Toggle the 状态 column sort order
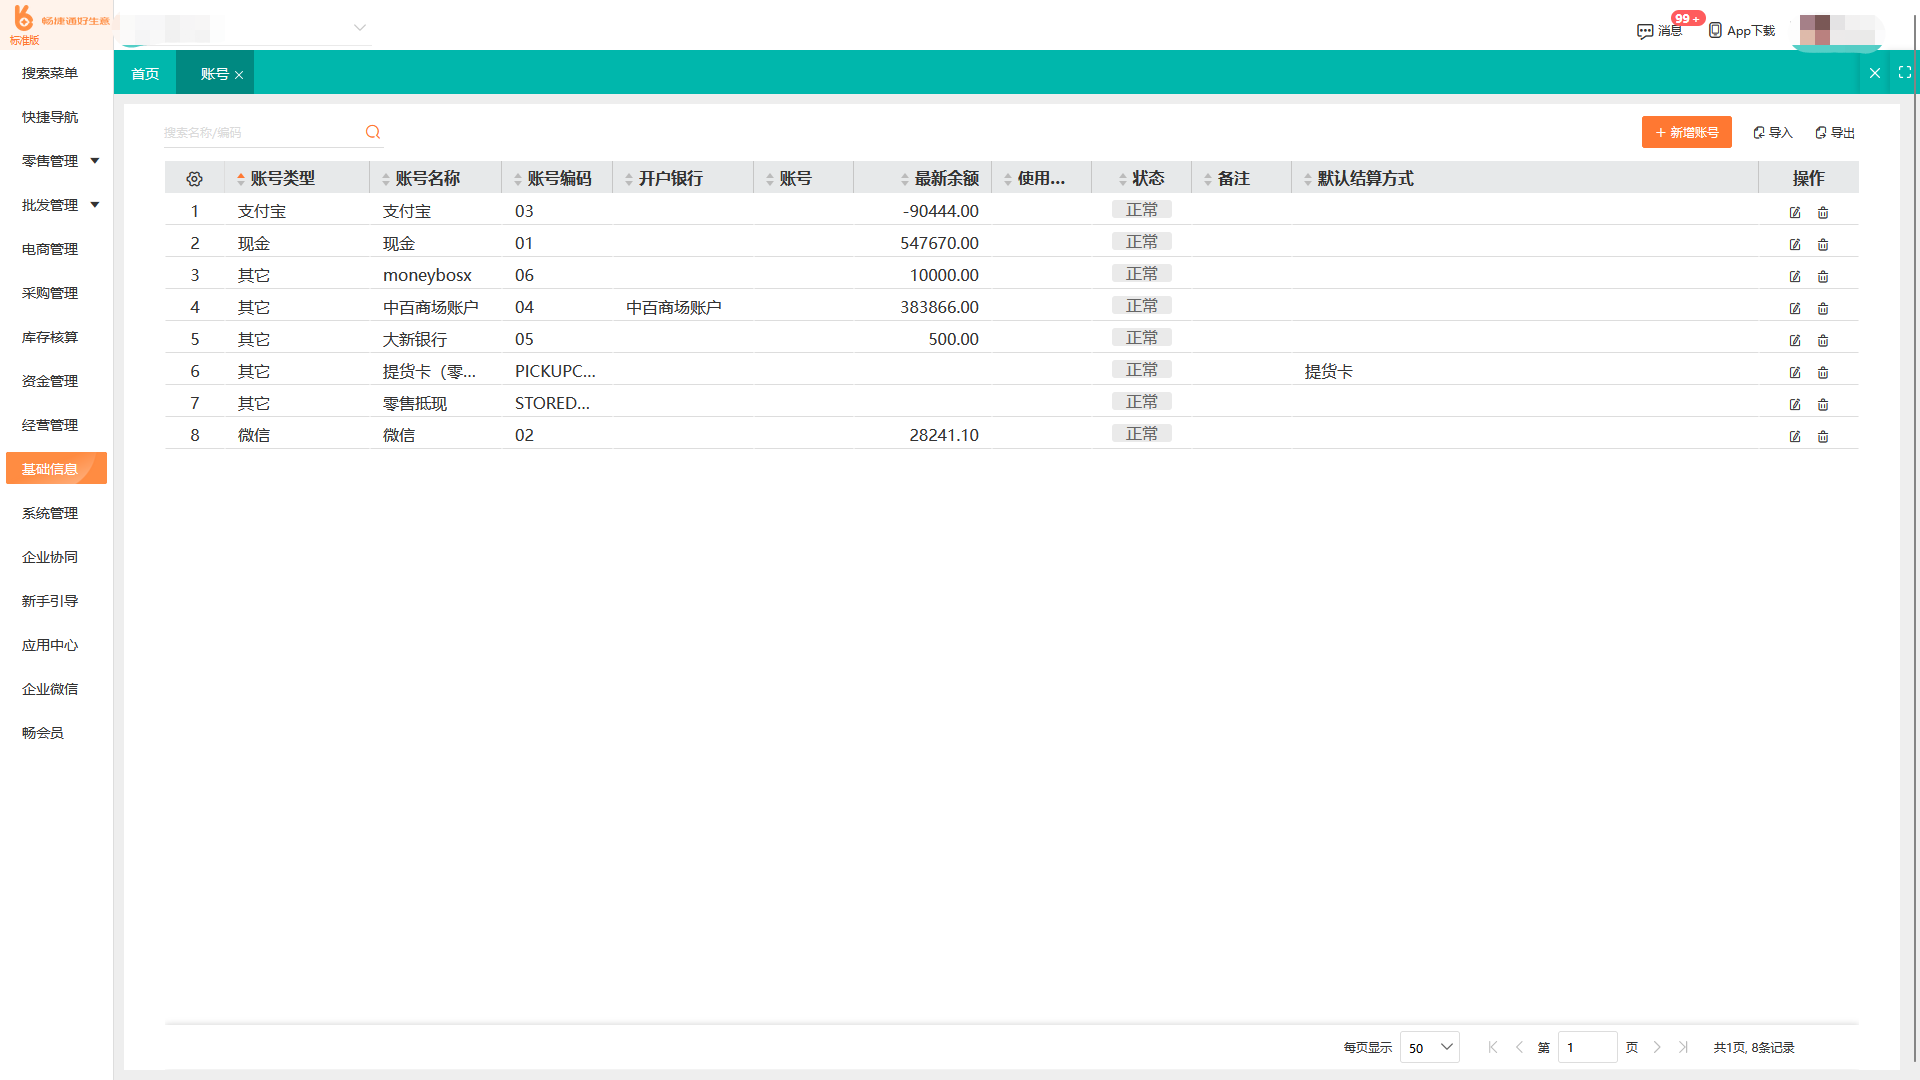The width and height of the screenshot is (1920, 1080). point(1143,178)
